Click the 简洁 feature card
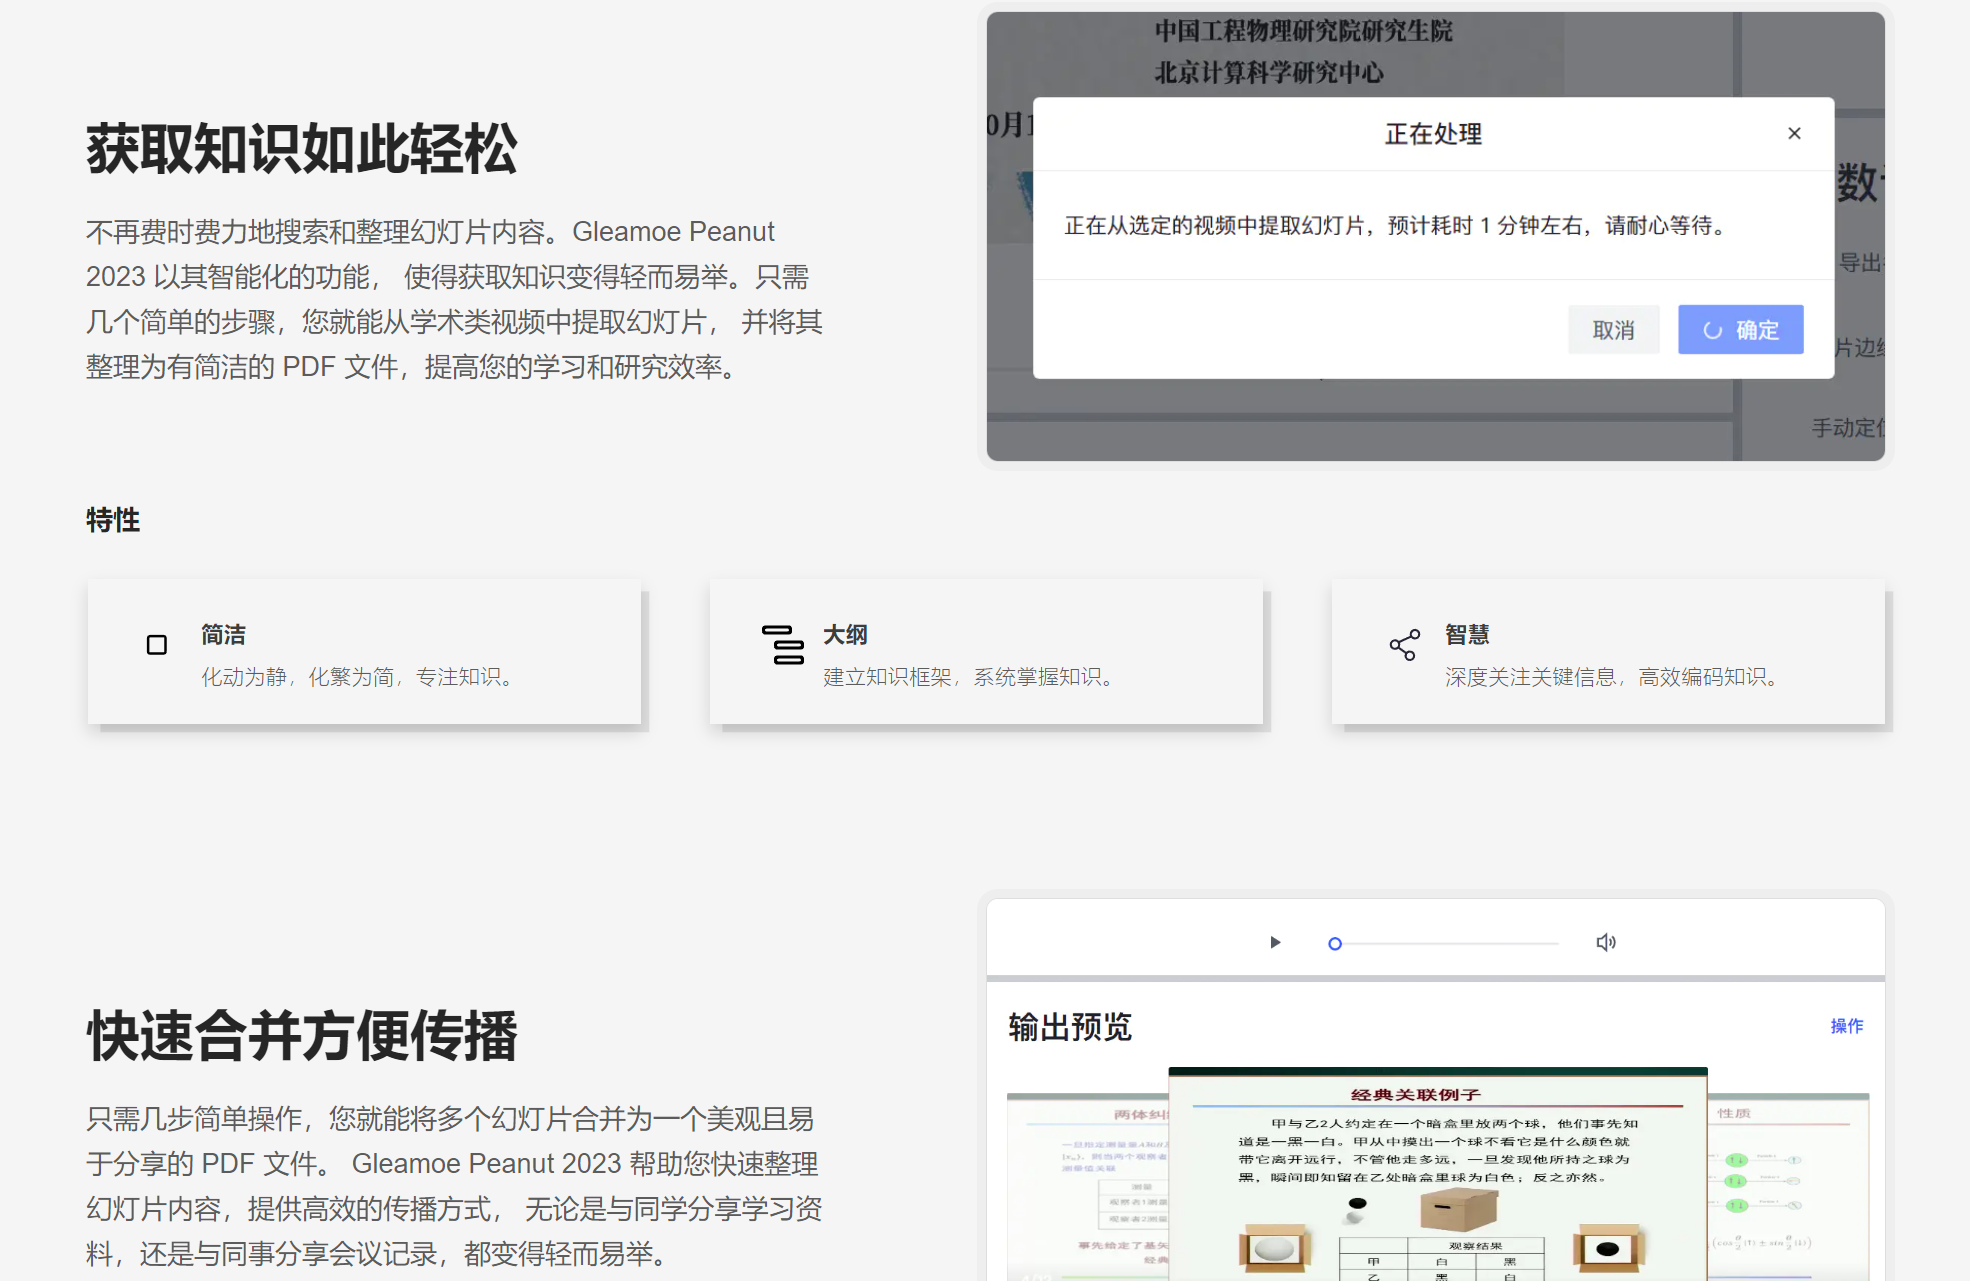 (365, 653)
